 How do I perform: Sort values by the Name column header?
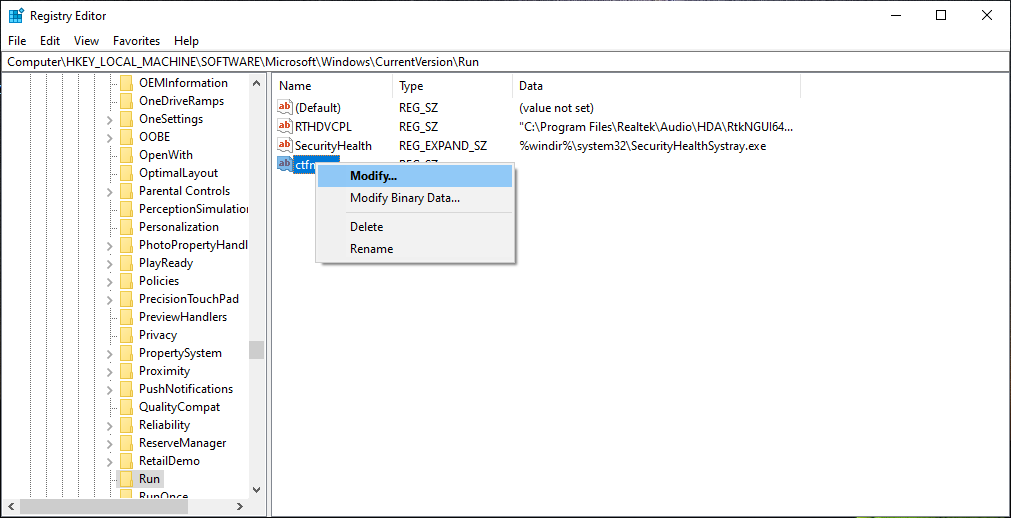click(333, 86)
